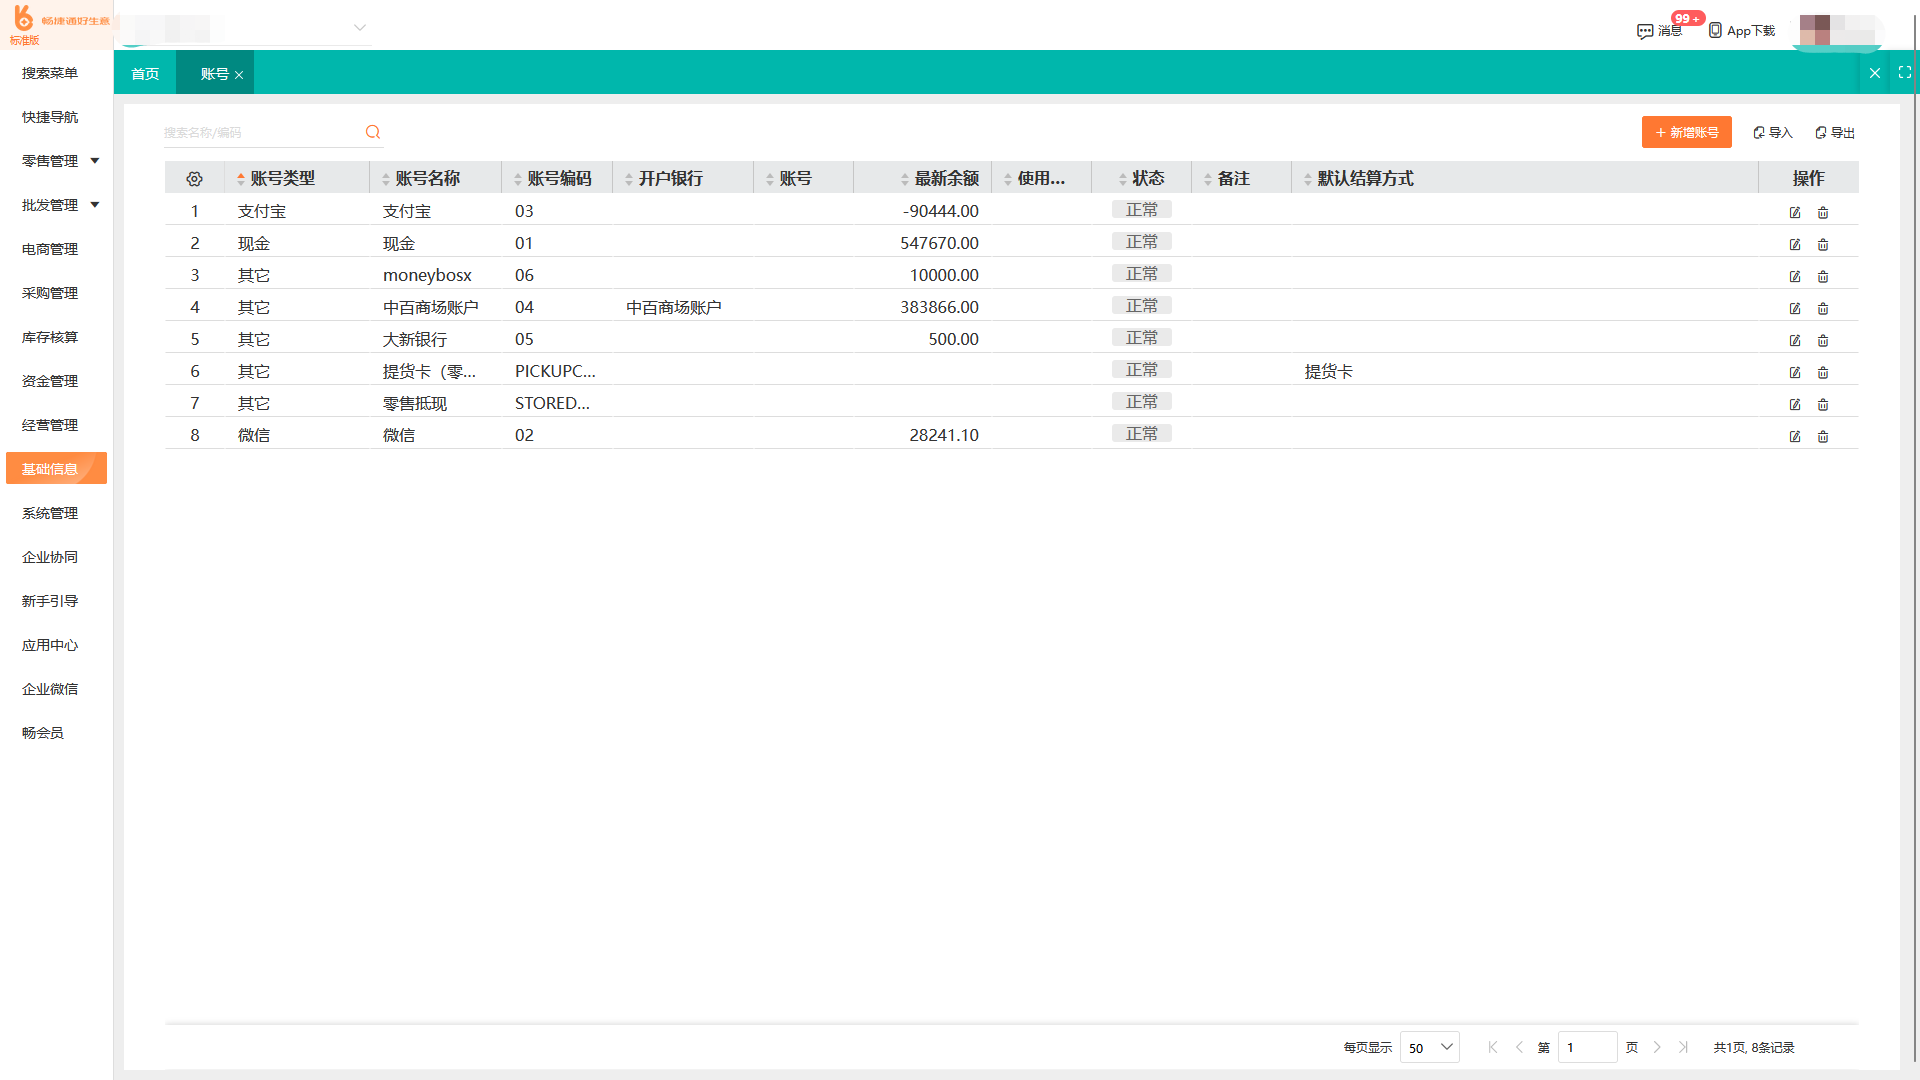
Task: Click the delete icon for 中百商场账户
Action: 1822,306
